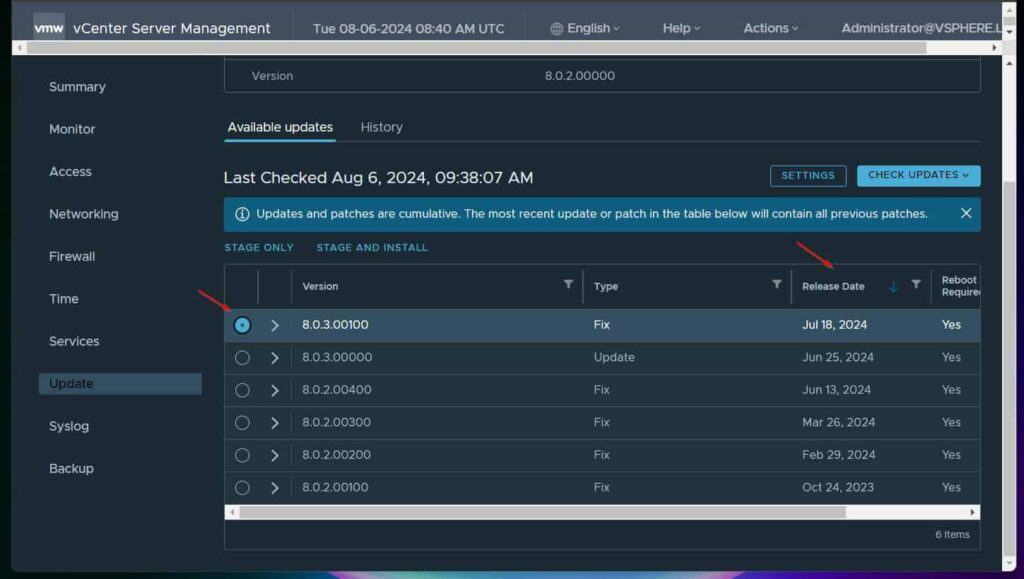
Task: Open the filter for the Version column
Action: pyautogui.click(x=568, y=286)
